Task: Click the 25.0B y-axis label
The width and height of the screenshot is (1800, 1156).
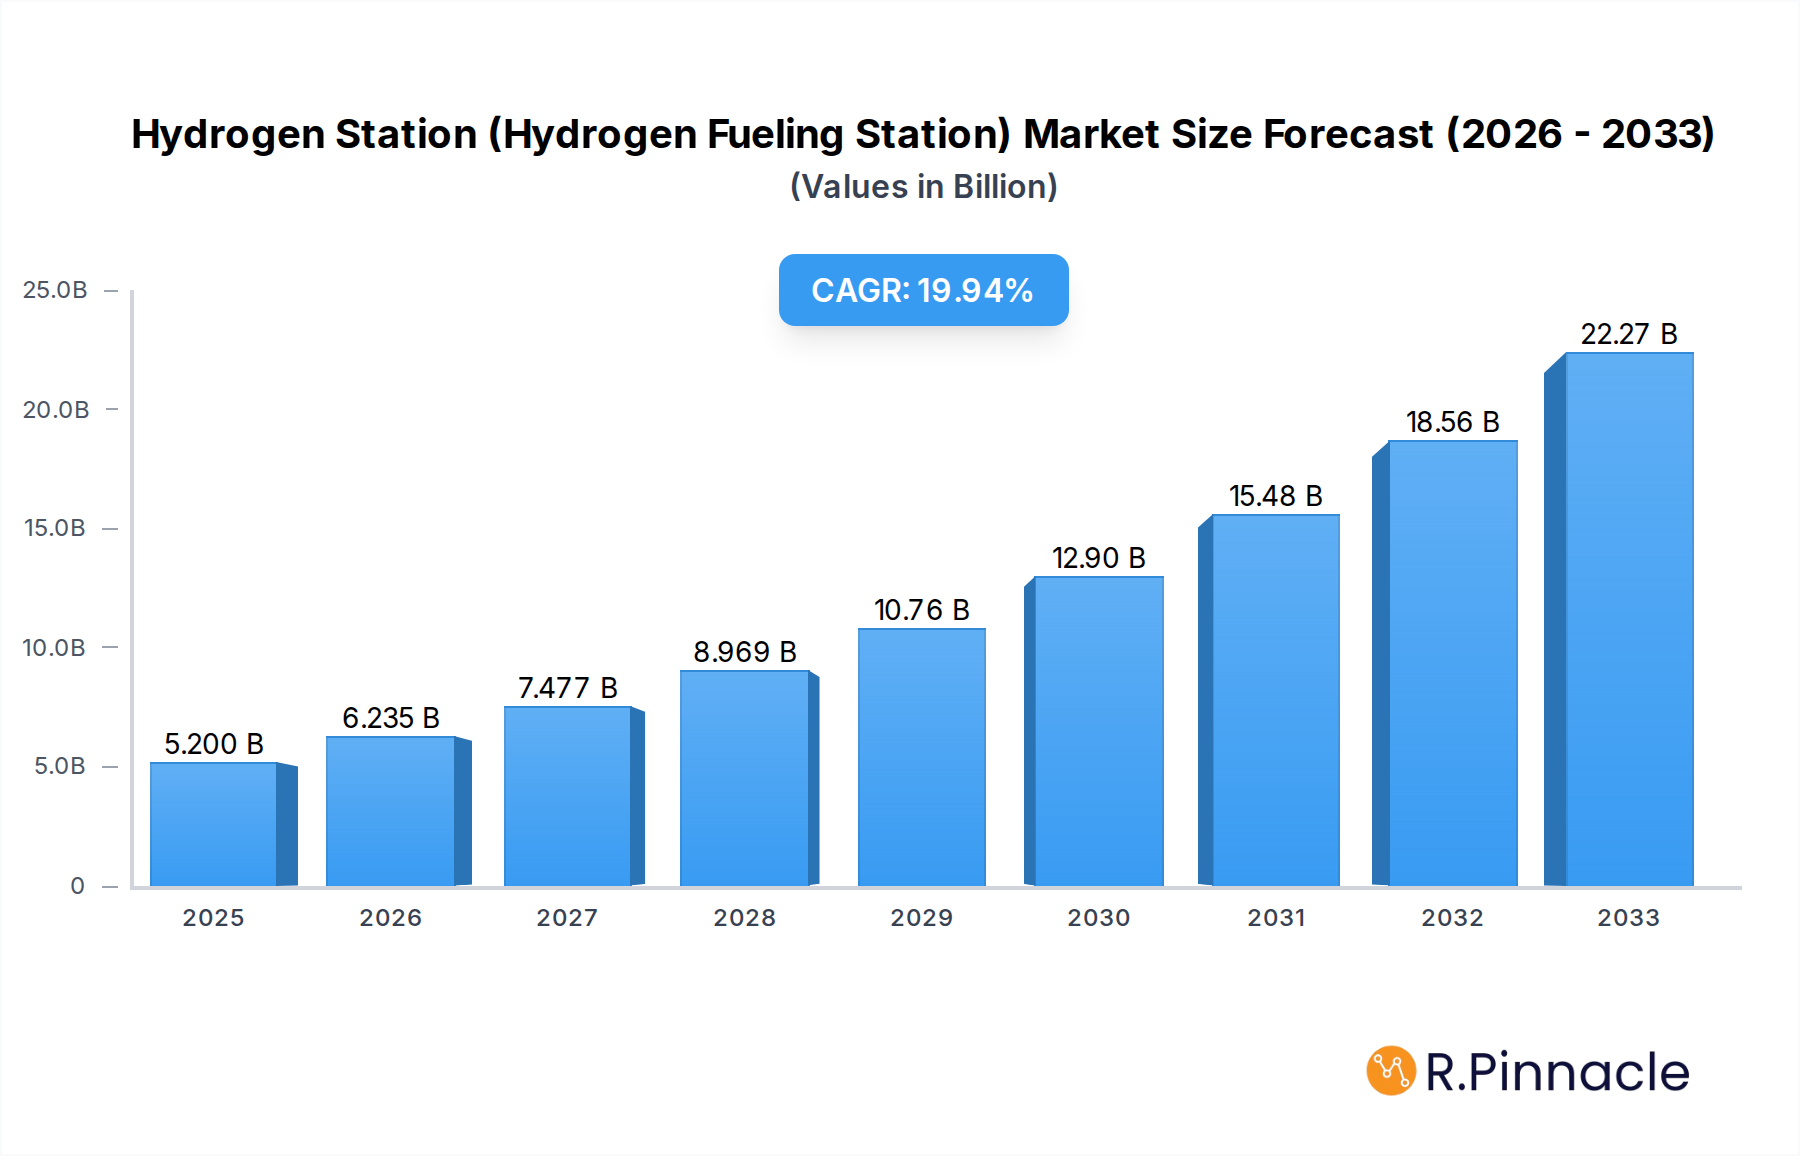Action: 54,288
